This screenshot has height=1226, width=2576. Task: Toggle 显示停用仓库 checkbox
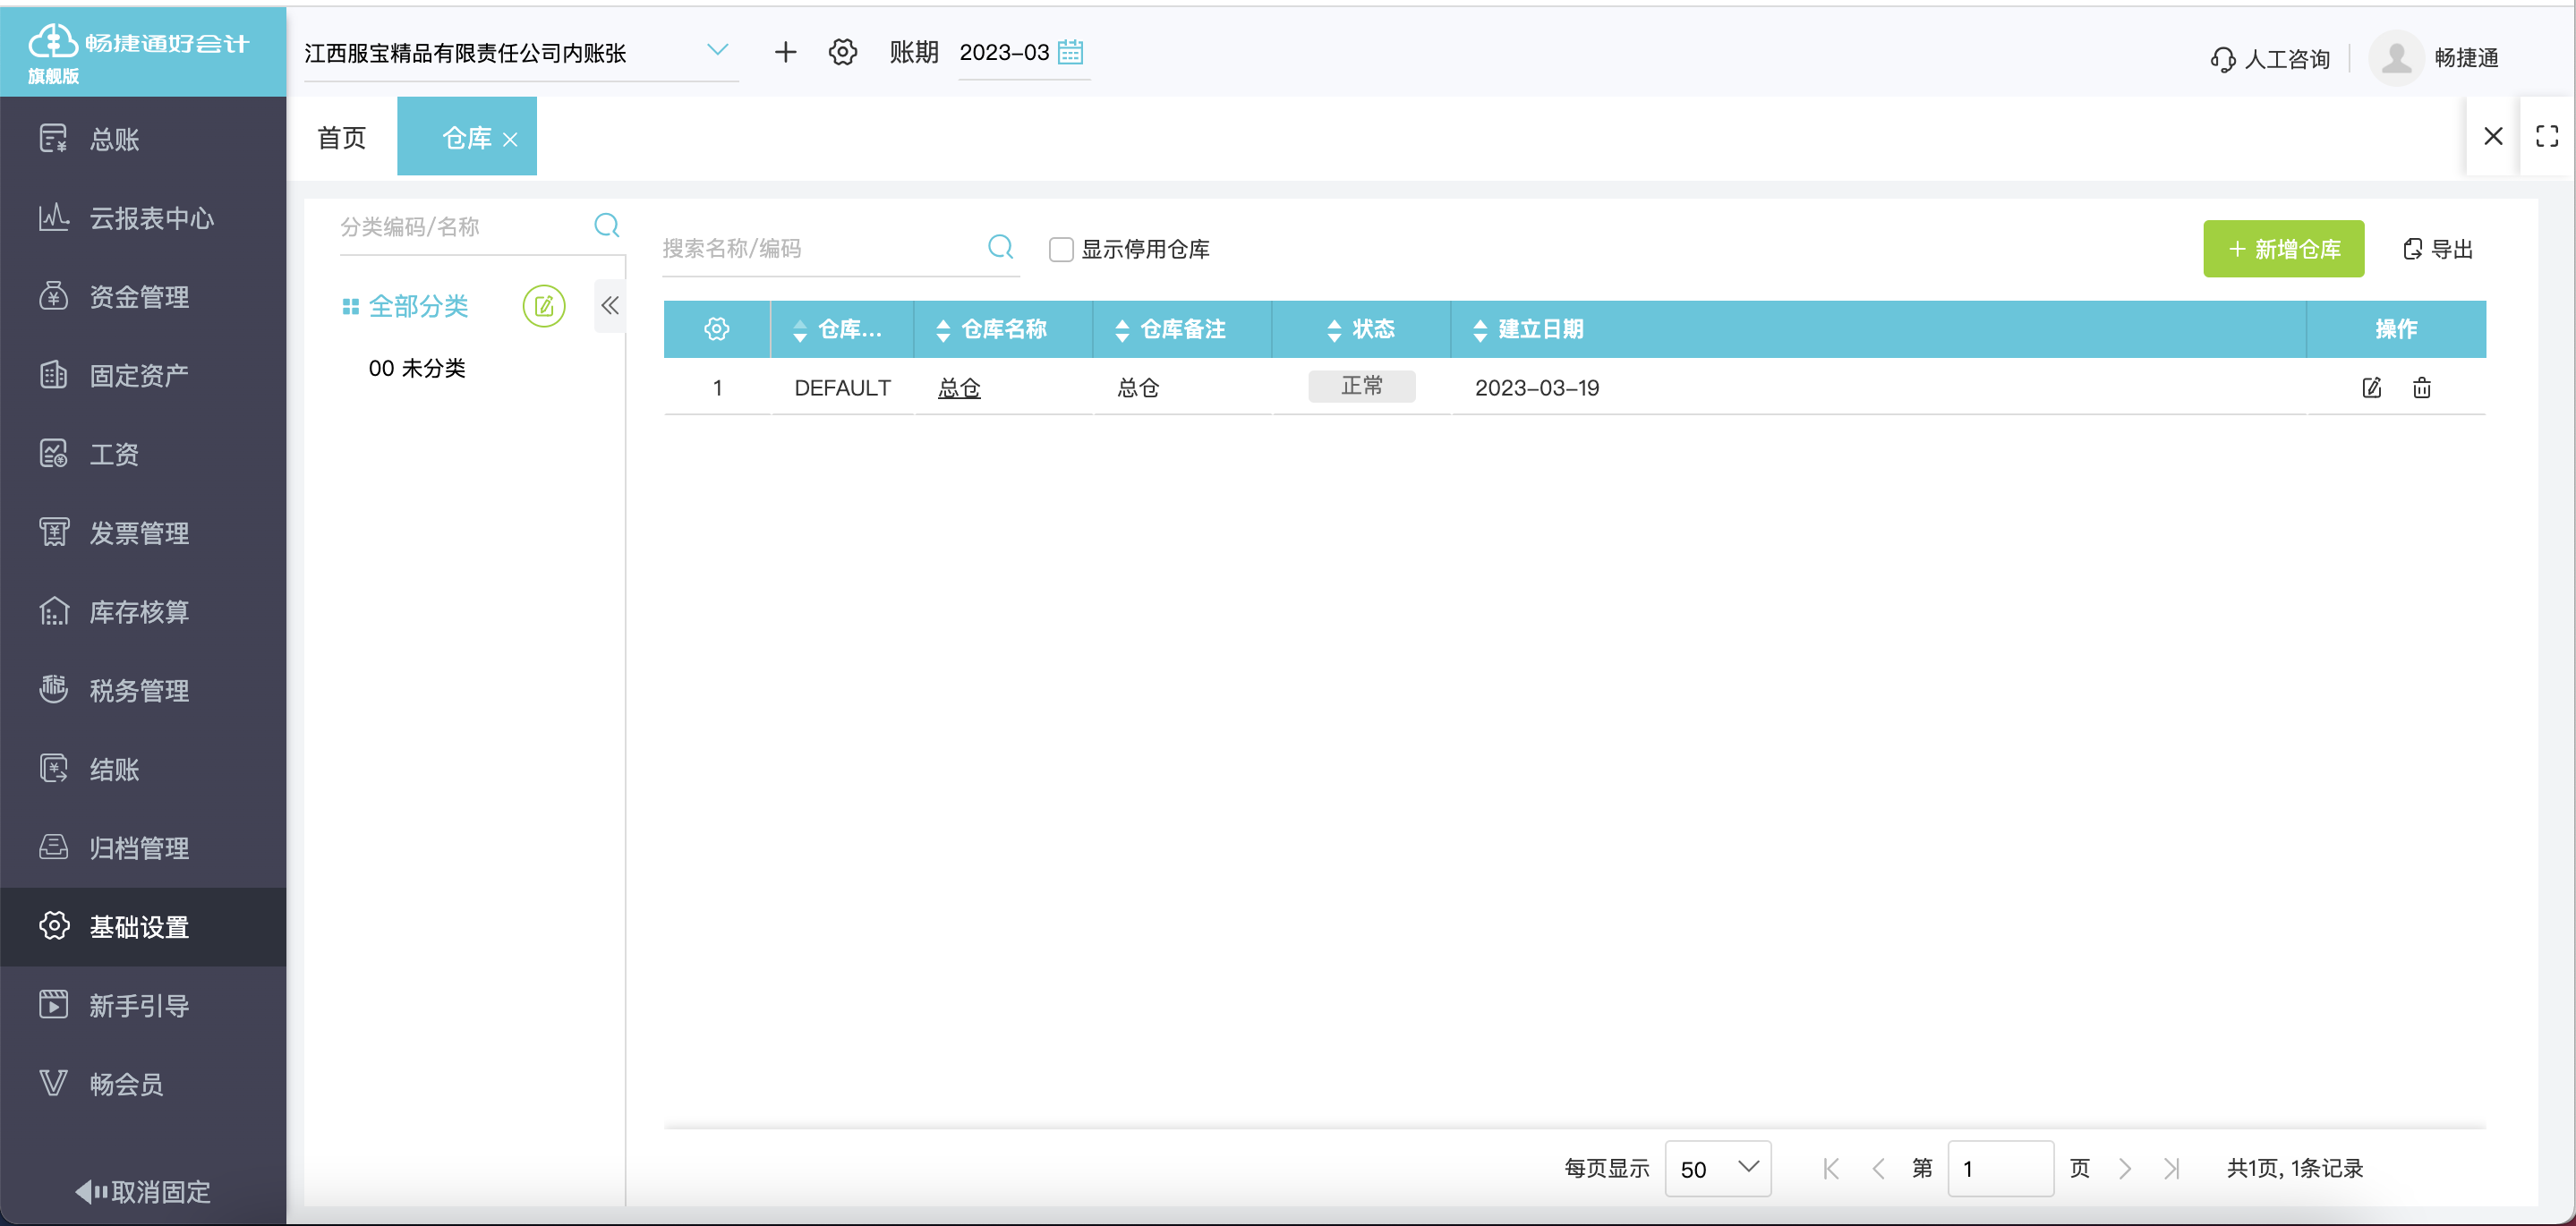point(1060,250)
